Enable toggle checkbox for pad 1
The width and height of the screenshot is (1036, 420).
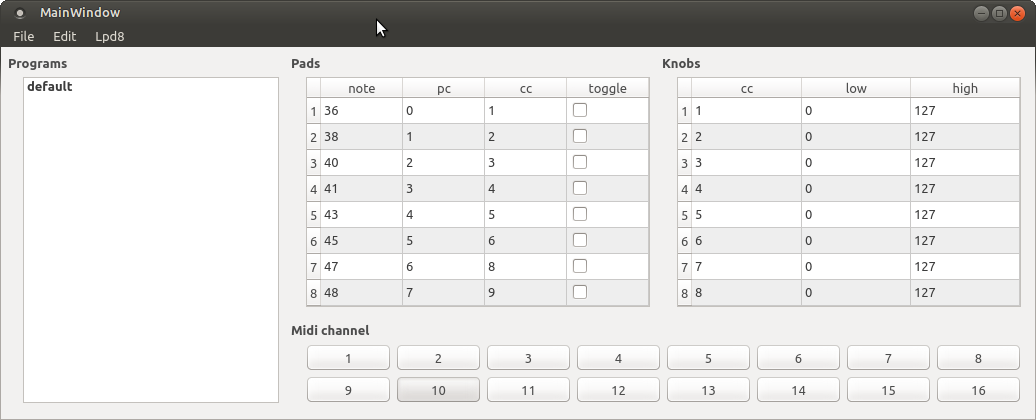[580, 110]
